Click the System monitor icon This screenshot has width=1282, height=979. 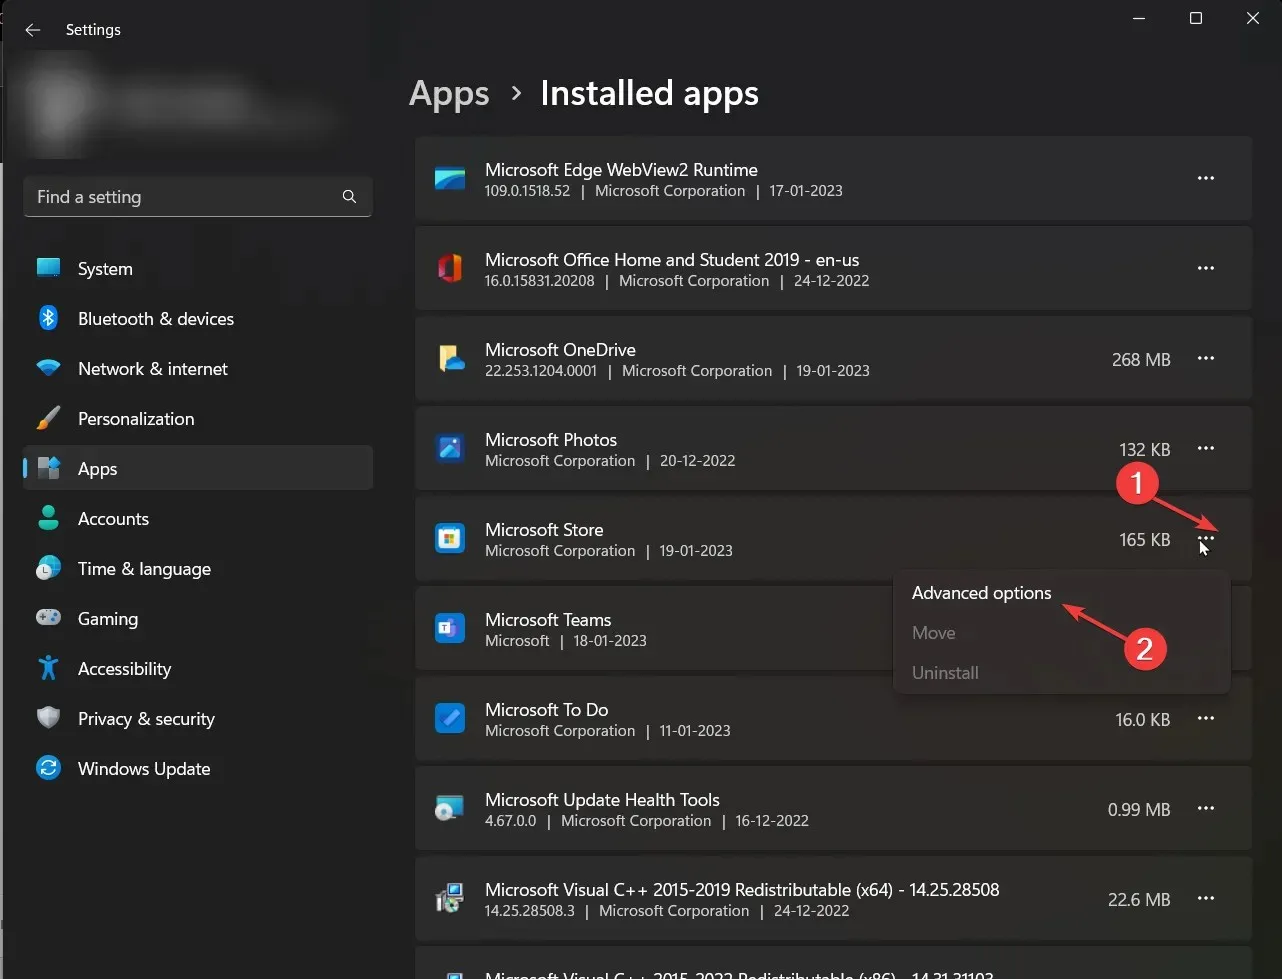(48, 268)
